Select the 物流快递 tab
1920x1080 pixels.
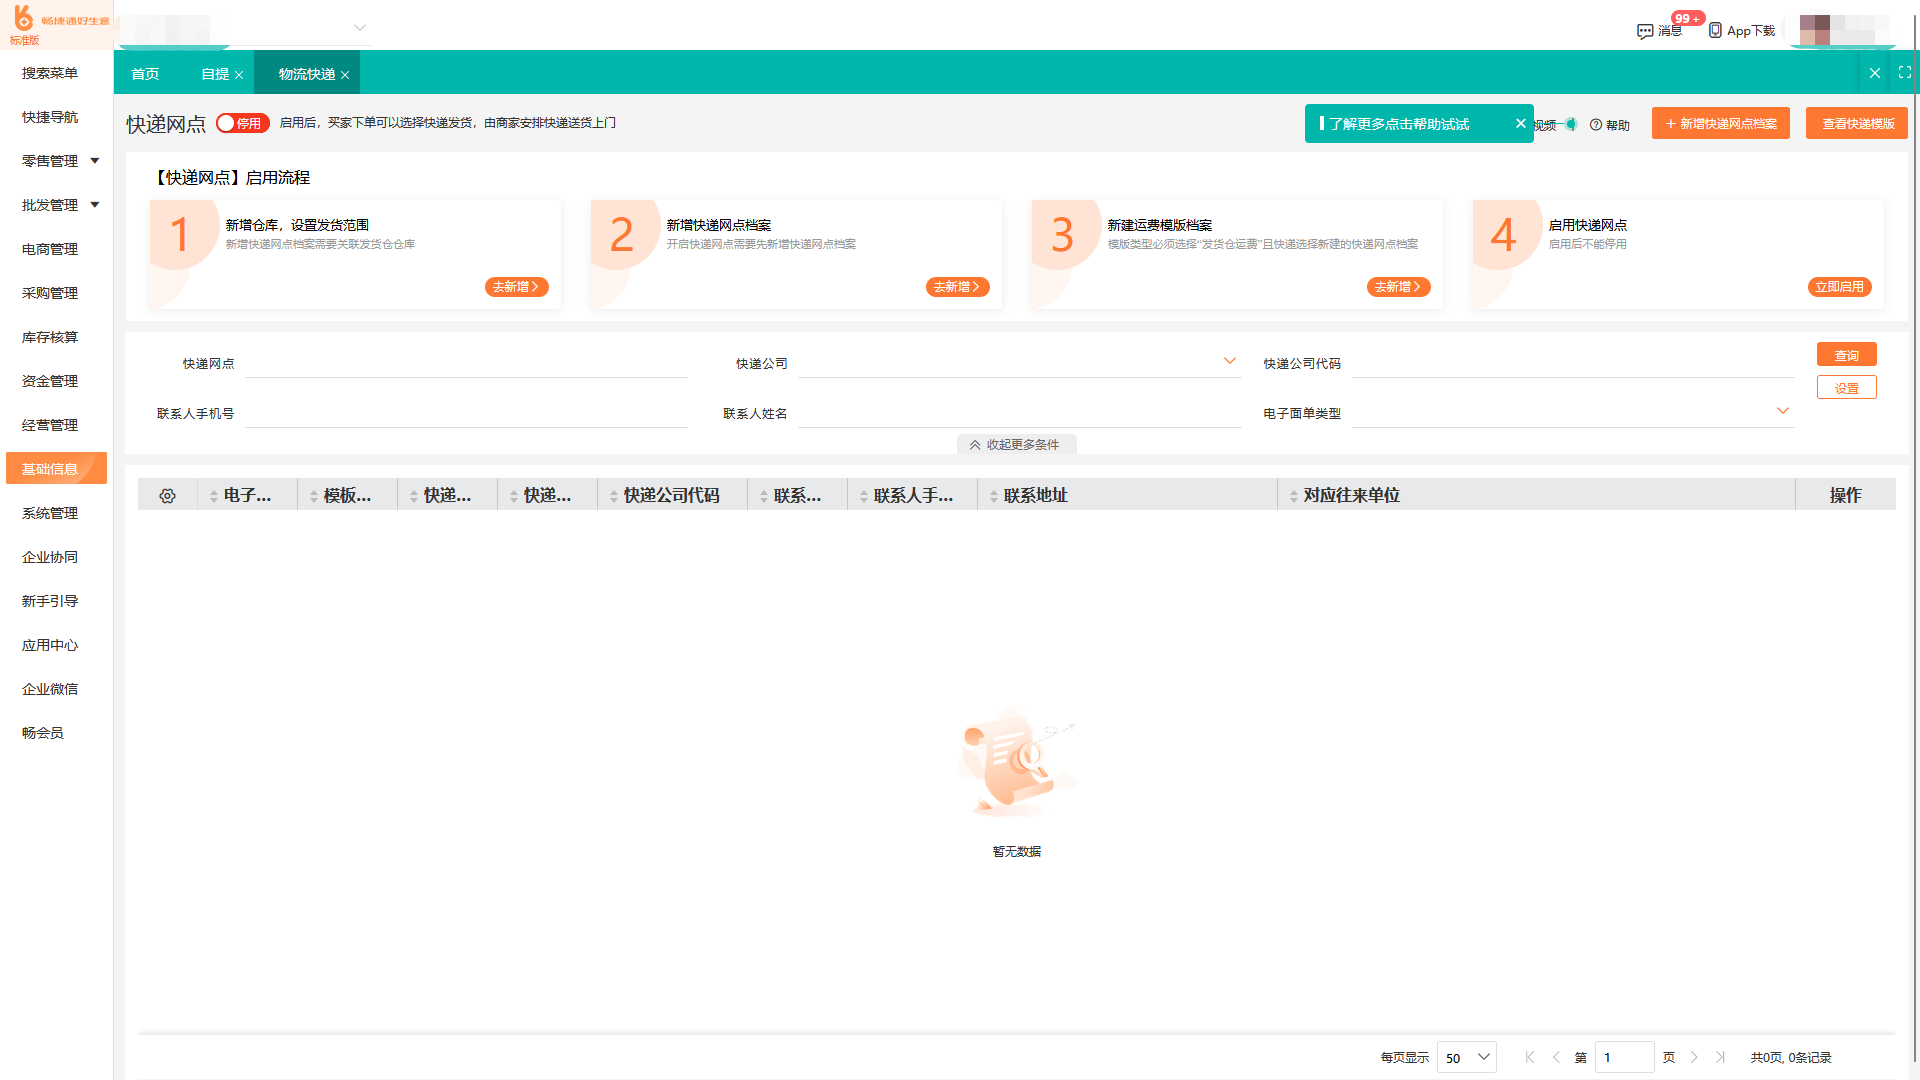[x=307, y=74]
